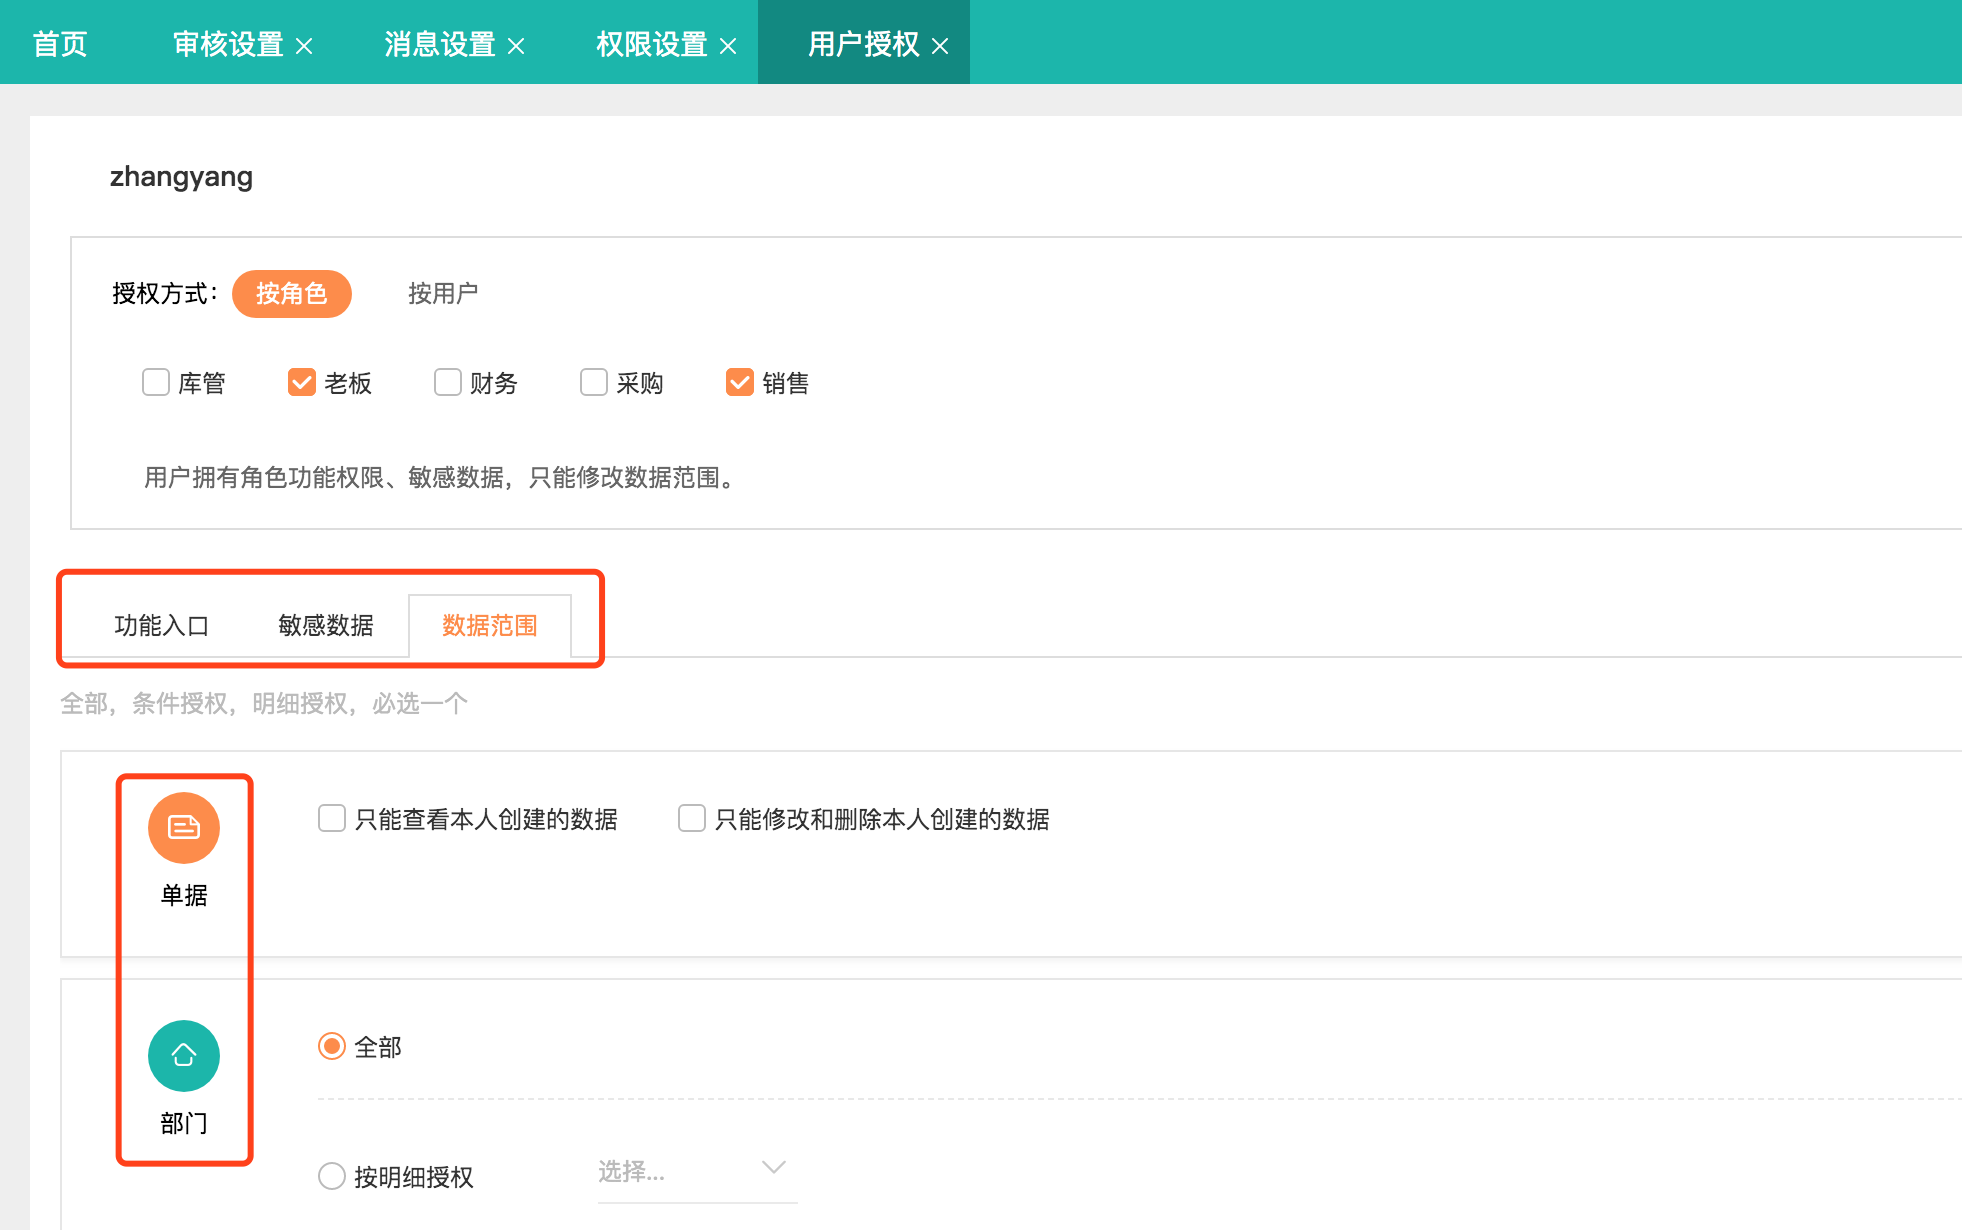This screenshot has height=1230, width=1962.
Task: Expand the 按明细授权 dropdown selector
Action: pos(690,1170)
